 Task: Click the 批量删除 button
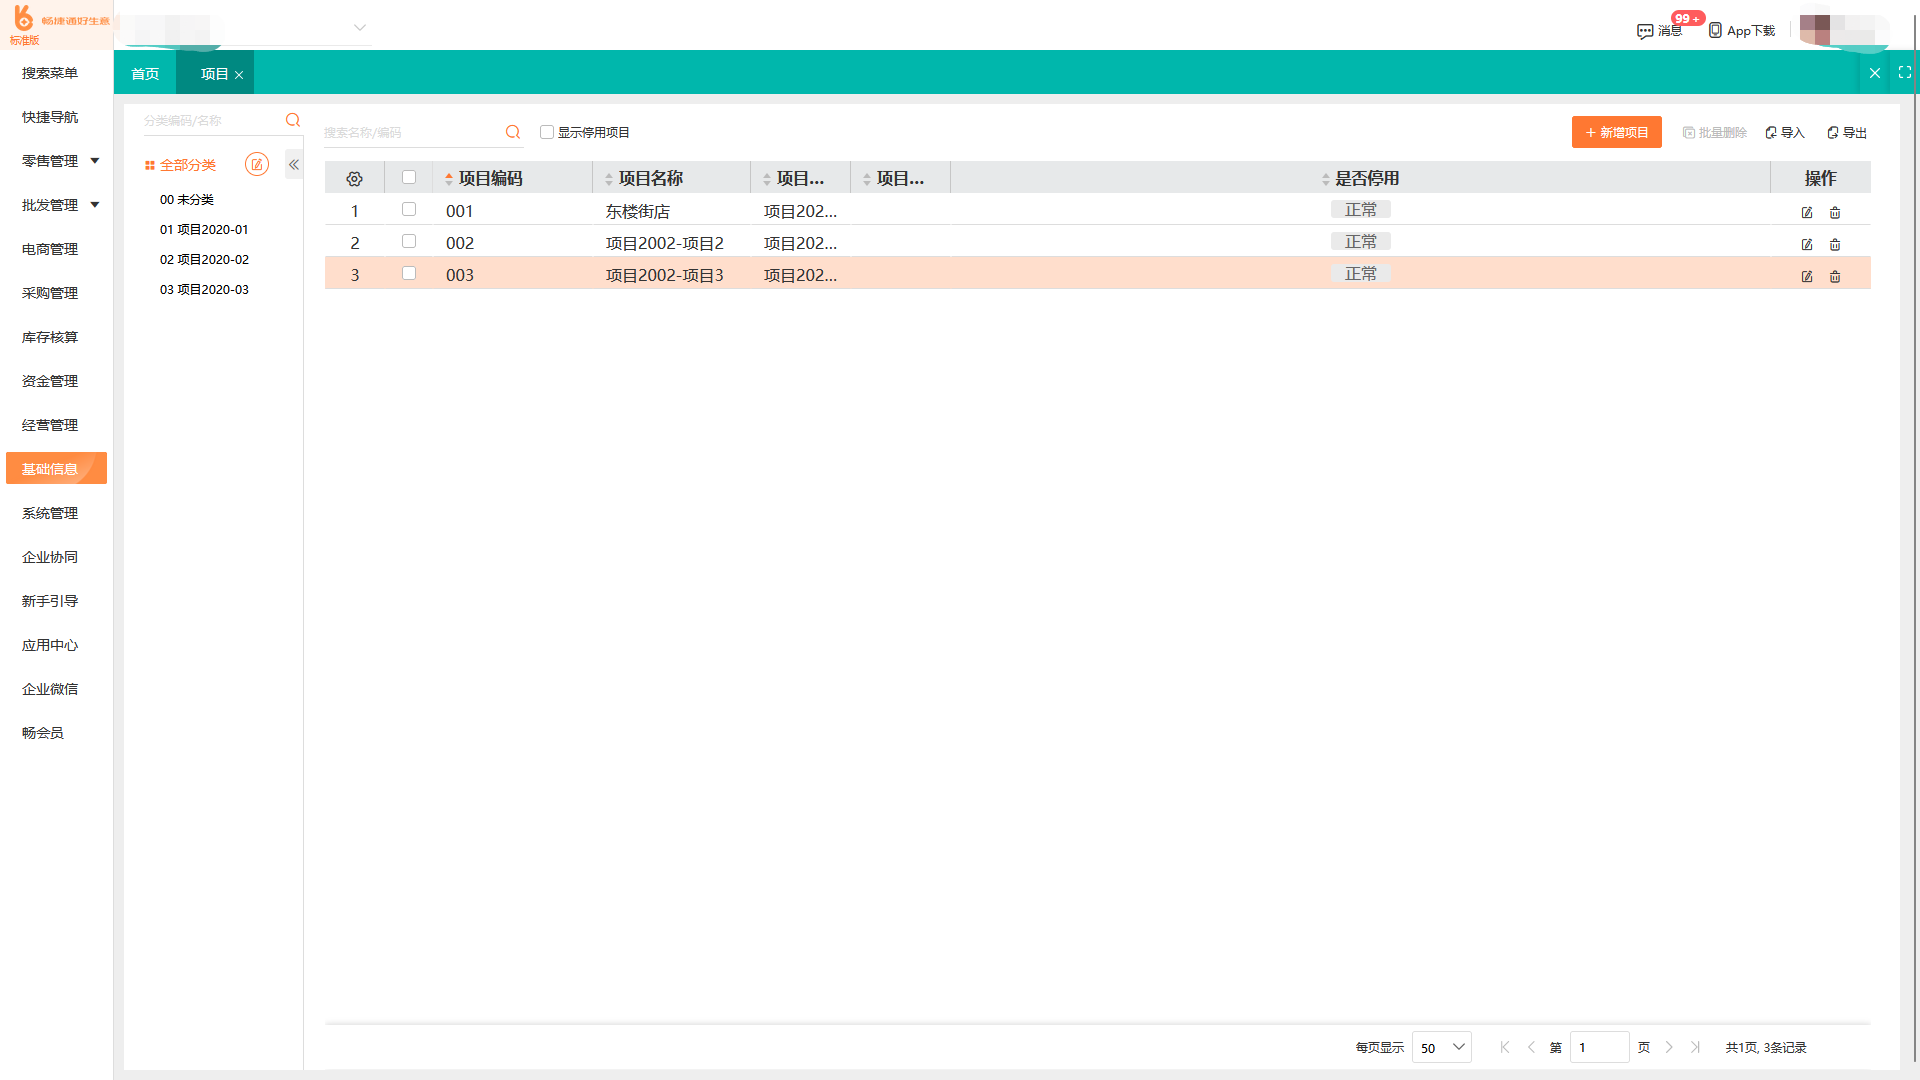click(1713, 132)
